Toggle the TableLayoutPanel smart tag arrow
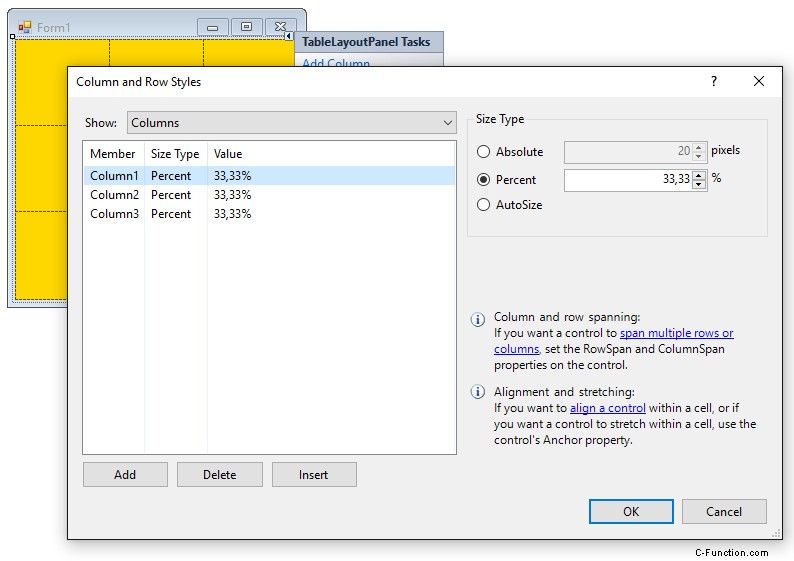This screenshot has width=794, height=561. click(x=289, y=36)
